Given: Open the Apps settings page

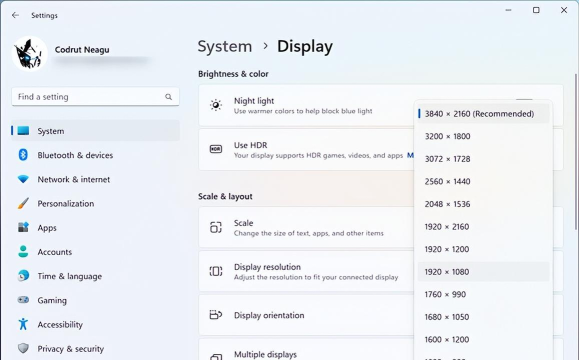Looking at the screenshot, I should (x=95, y=228).
